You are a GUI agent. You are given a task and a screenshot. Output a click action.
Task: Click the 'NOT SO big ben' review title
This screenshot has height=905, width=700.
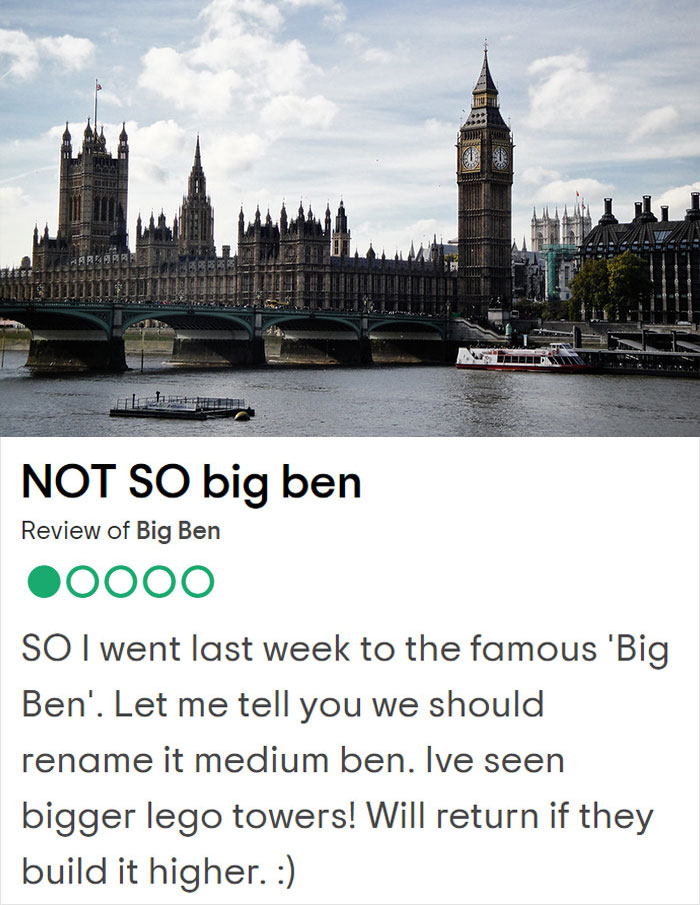pyautogui.click(x=191, y=483)
